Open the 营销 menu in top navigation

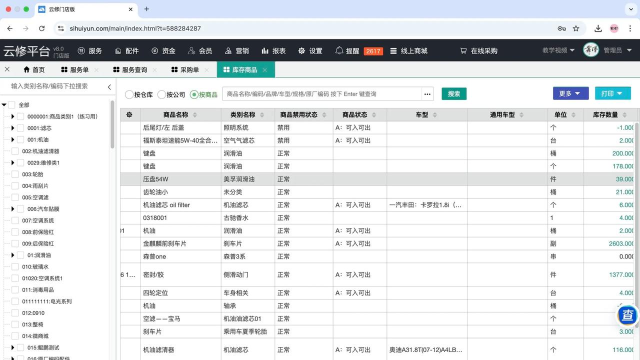237,51
